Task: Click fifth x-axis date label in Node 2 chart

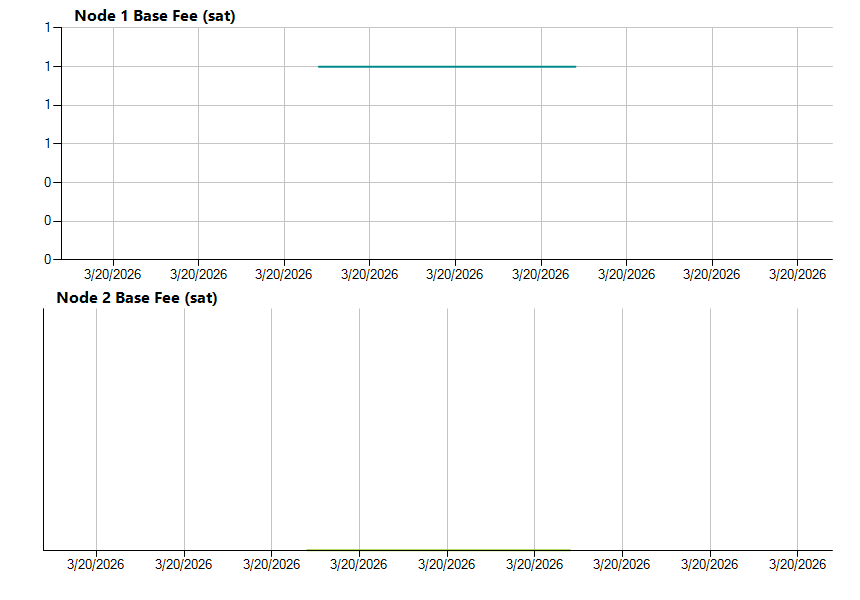Action: pos(447,565)
